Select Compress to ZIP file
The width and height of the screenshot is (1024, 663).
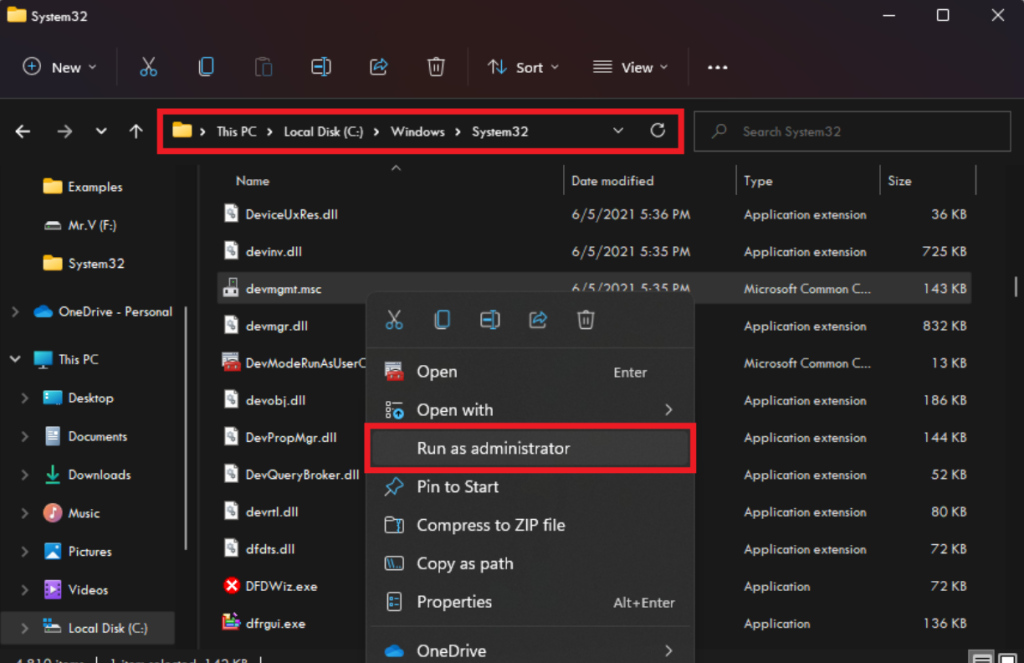click(529, 525)
